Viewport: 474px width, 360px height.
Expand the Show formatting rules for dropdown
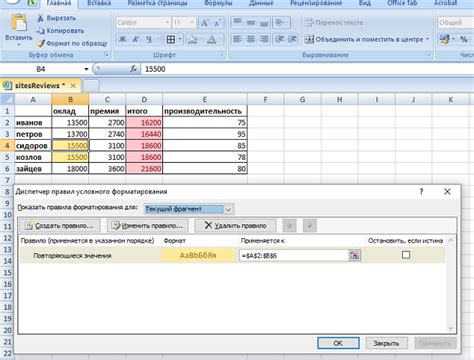tap(228, 209)
